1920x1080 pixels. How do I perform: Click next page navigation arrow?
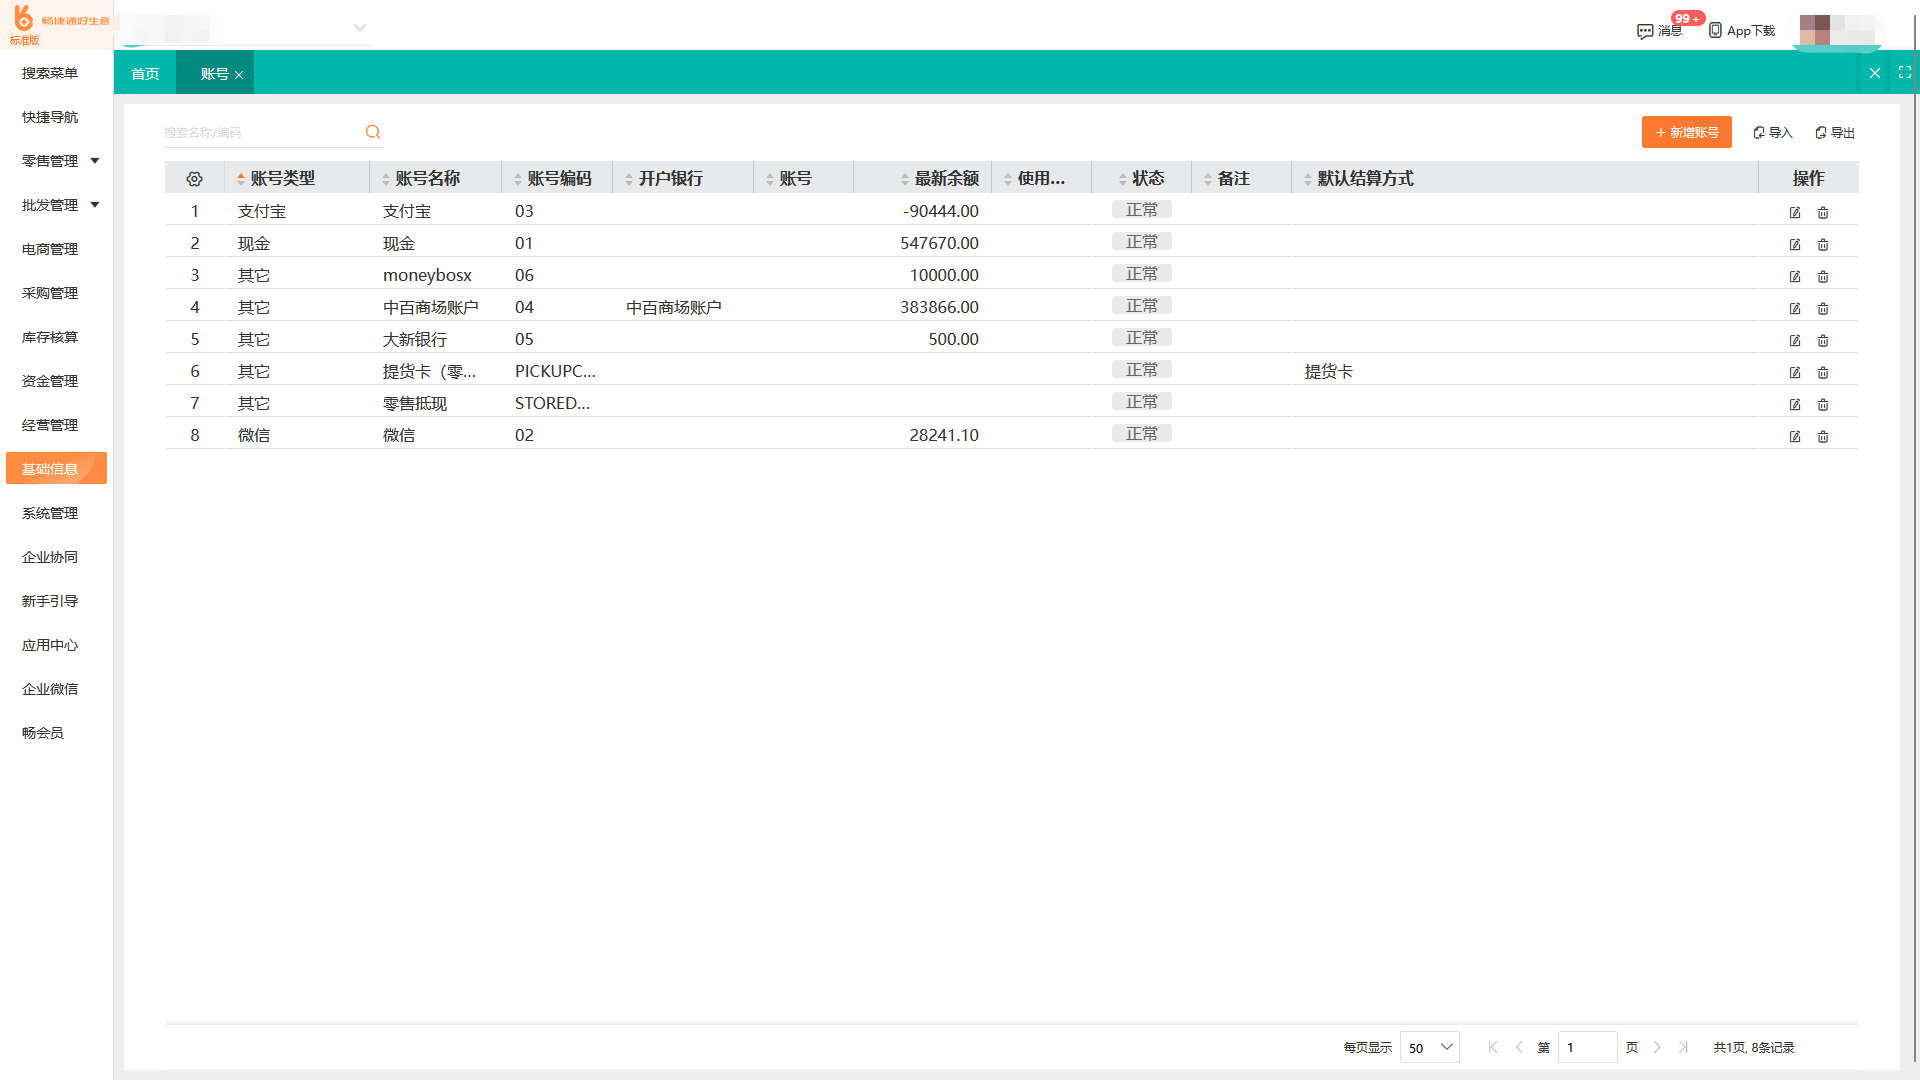pos(1658,1047)
